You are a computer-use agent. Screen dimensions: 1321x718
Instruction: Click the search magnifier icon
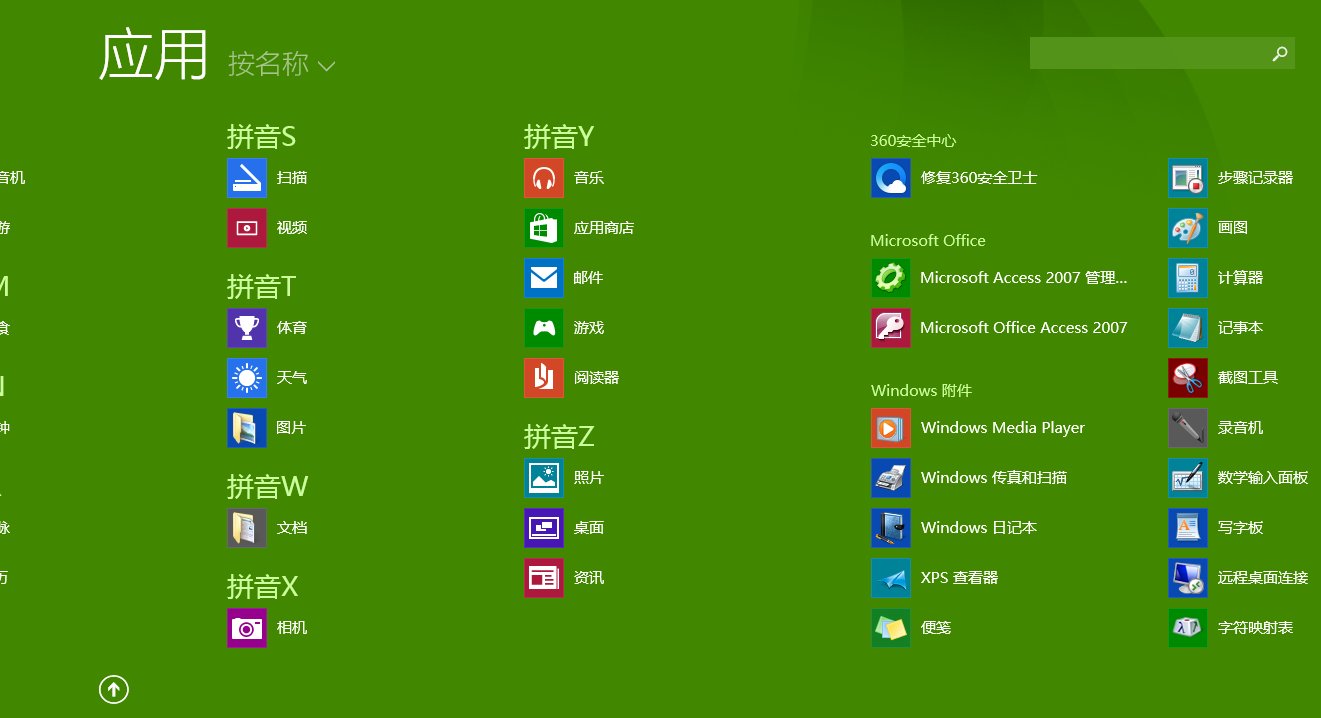[x=1280, y=54]
